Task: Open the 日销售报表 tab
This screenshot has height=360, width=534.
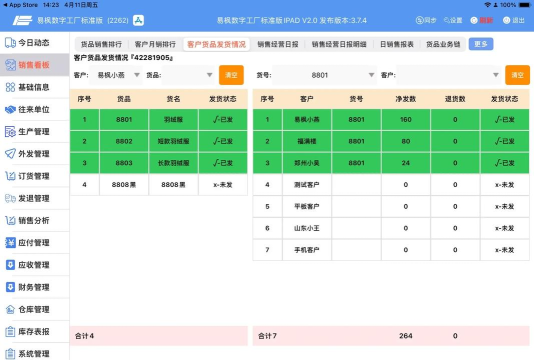Action: pos(397,44)
